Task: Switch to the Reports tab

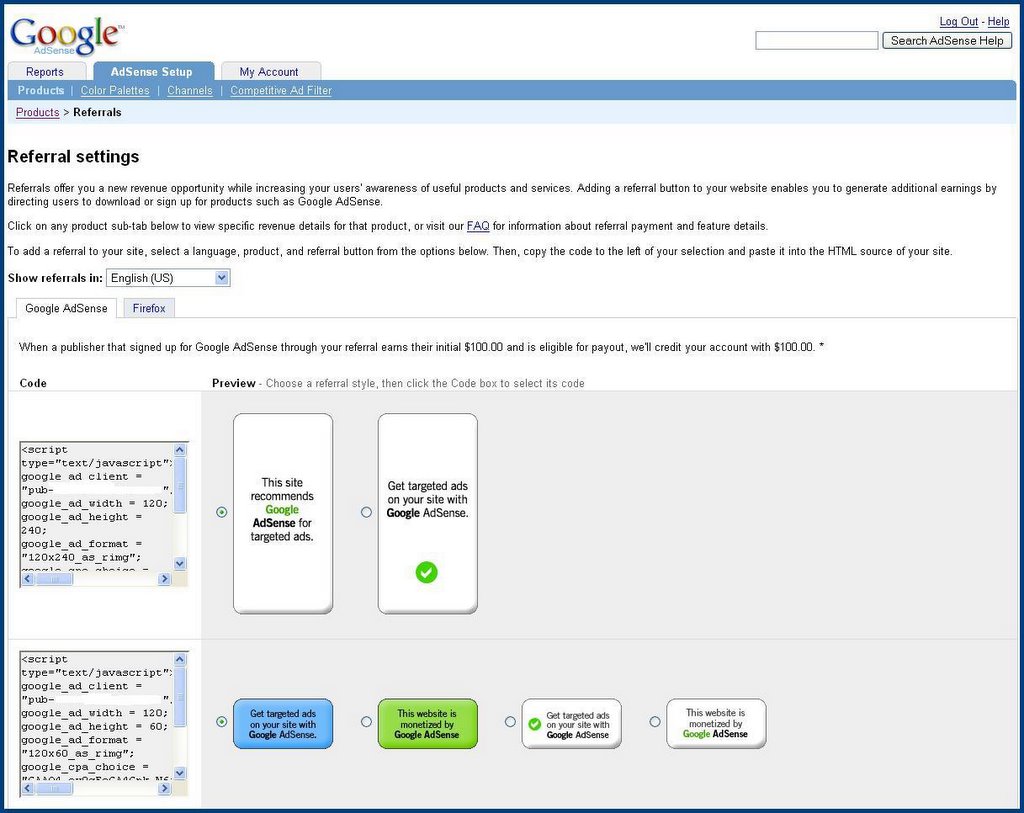Action: pos(45,72)
